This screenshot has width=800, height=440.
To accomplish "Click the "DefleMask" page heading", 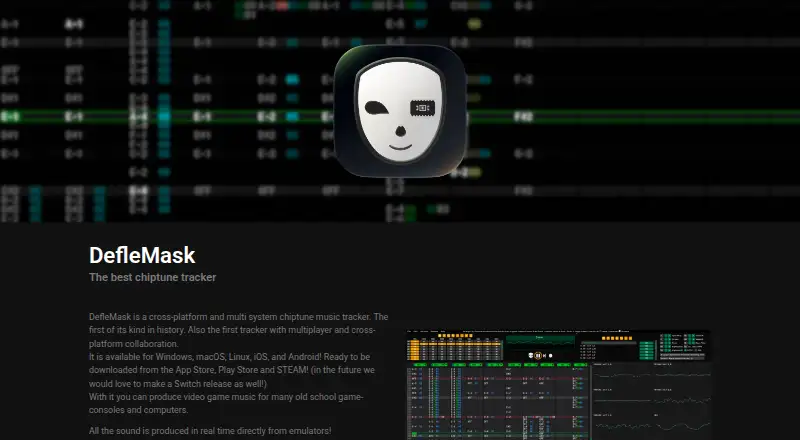I will (142, 255).
